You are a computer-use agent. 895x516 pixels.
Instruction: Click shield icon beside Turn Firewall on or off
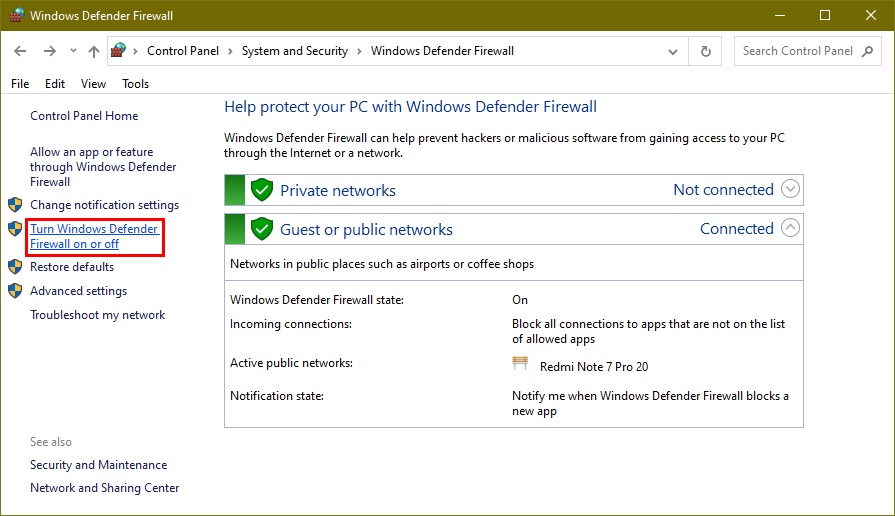(x=15, y=229)
